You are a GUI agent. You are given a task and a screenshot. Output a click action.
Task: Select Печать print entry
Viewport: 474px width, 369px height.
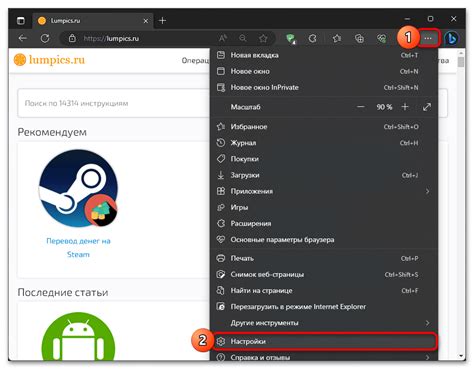point(324,258)
